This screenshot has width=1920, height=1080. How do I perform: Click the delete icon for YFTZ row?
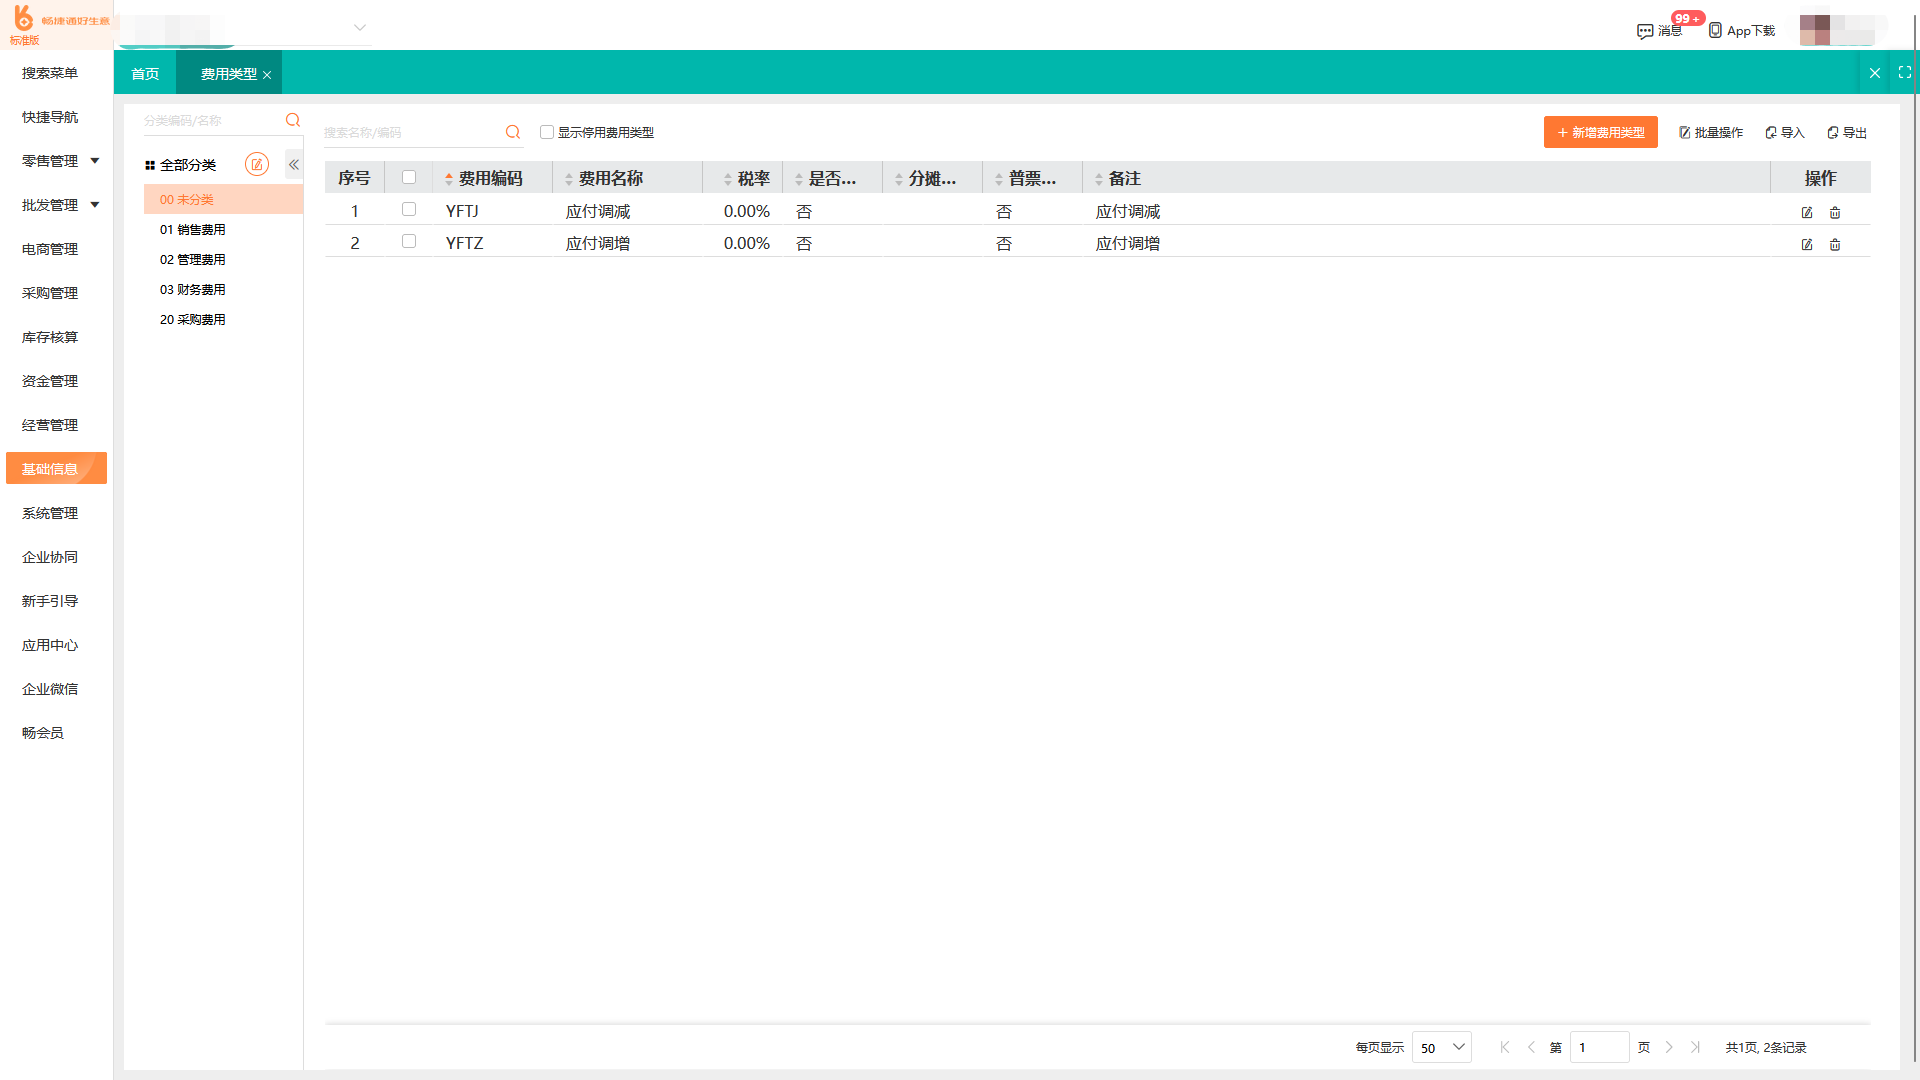(1836, 244)
